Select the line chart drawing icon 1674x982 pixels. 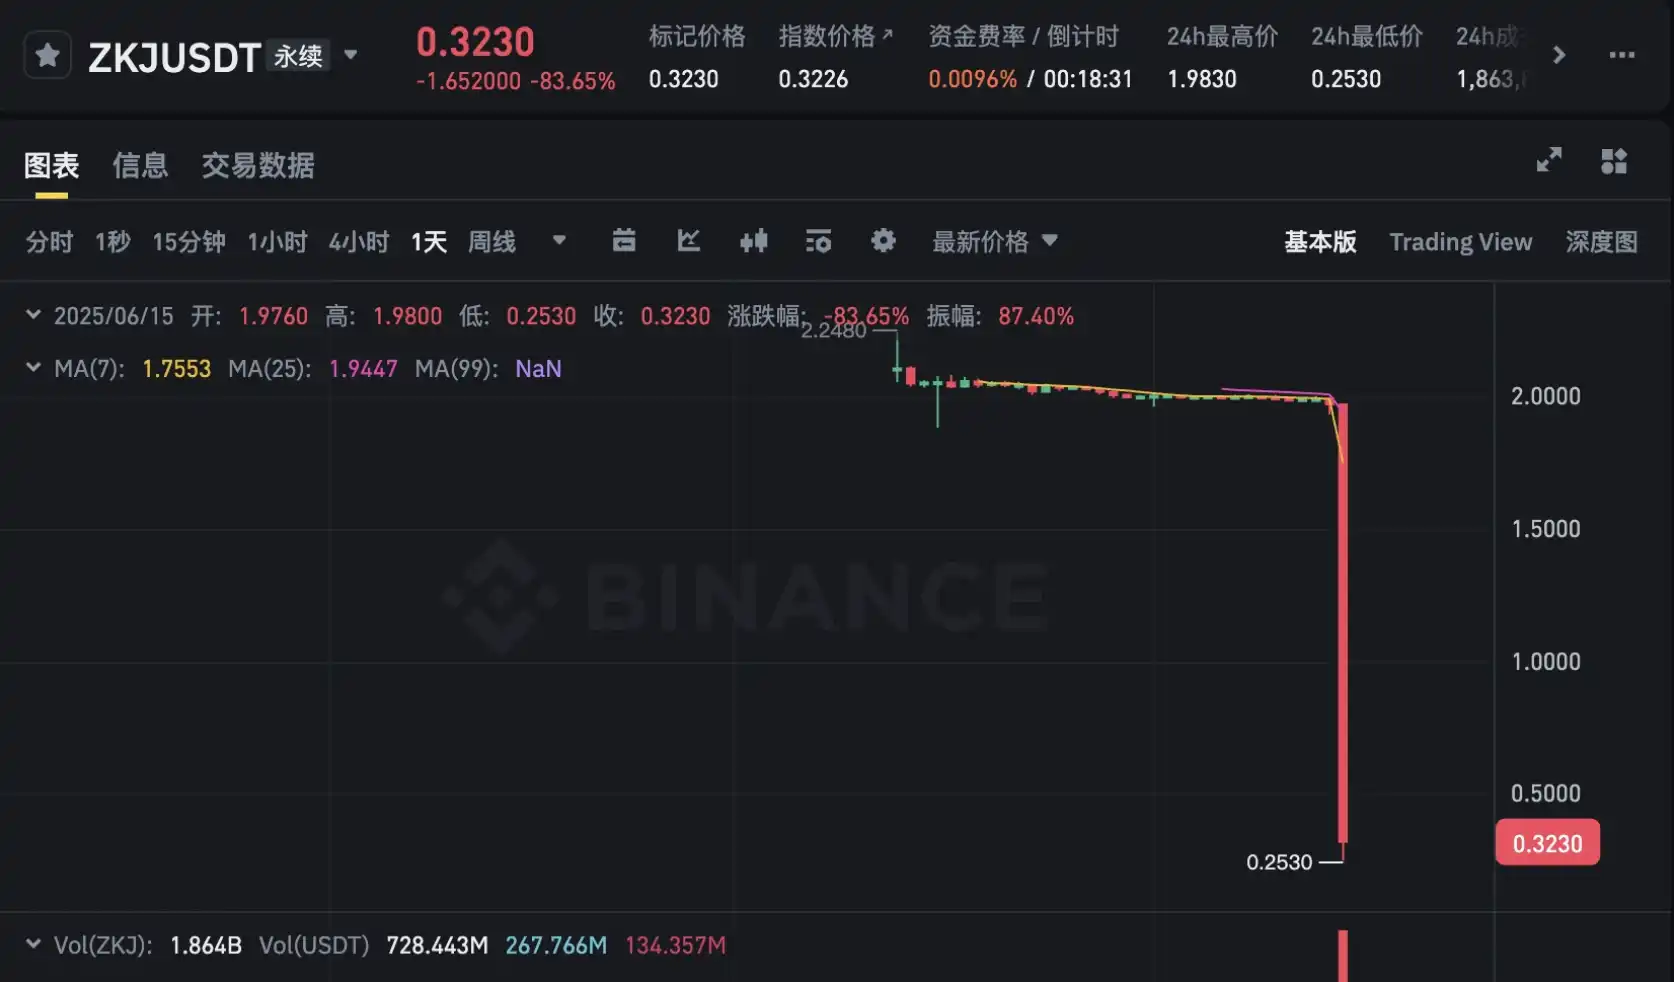[688, 241]
